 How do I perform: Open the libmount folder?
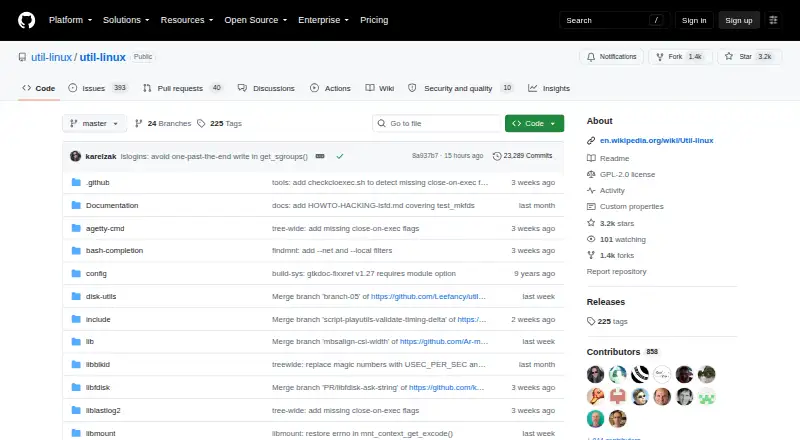pyautogui.click(x=100, y=433)
